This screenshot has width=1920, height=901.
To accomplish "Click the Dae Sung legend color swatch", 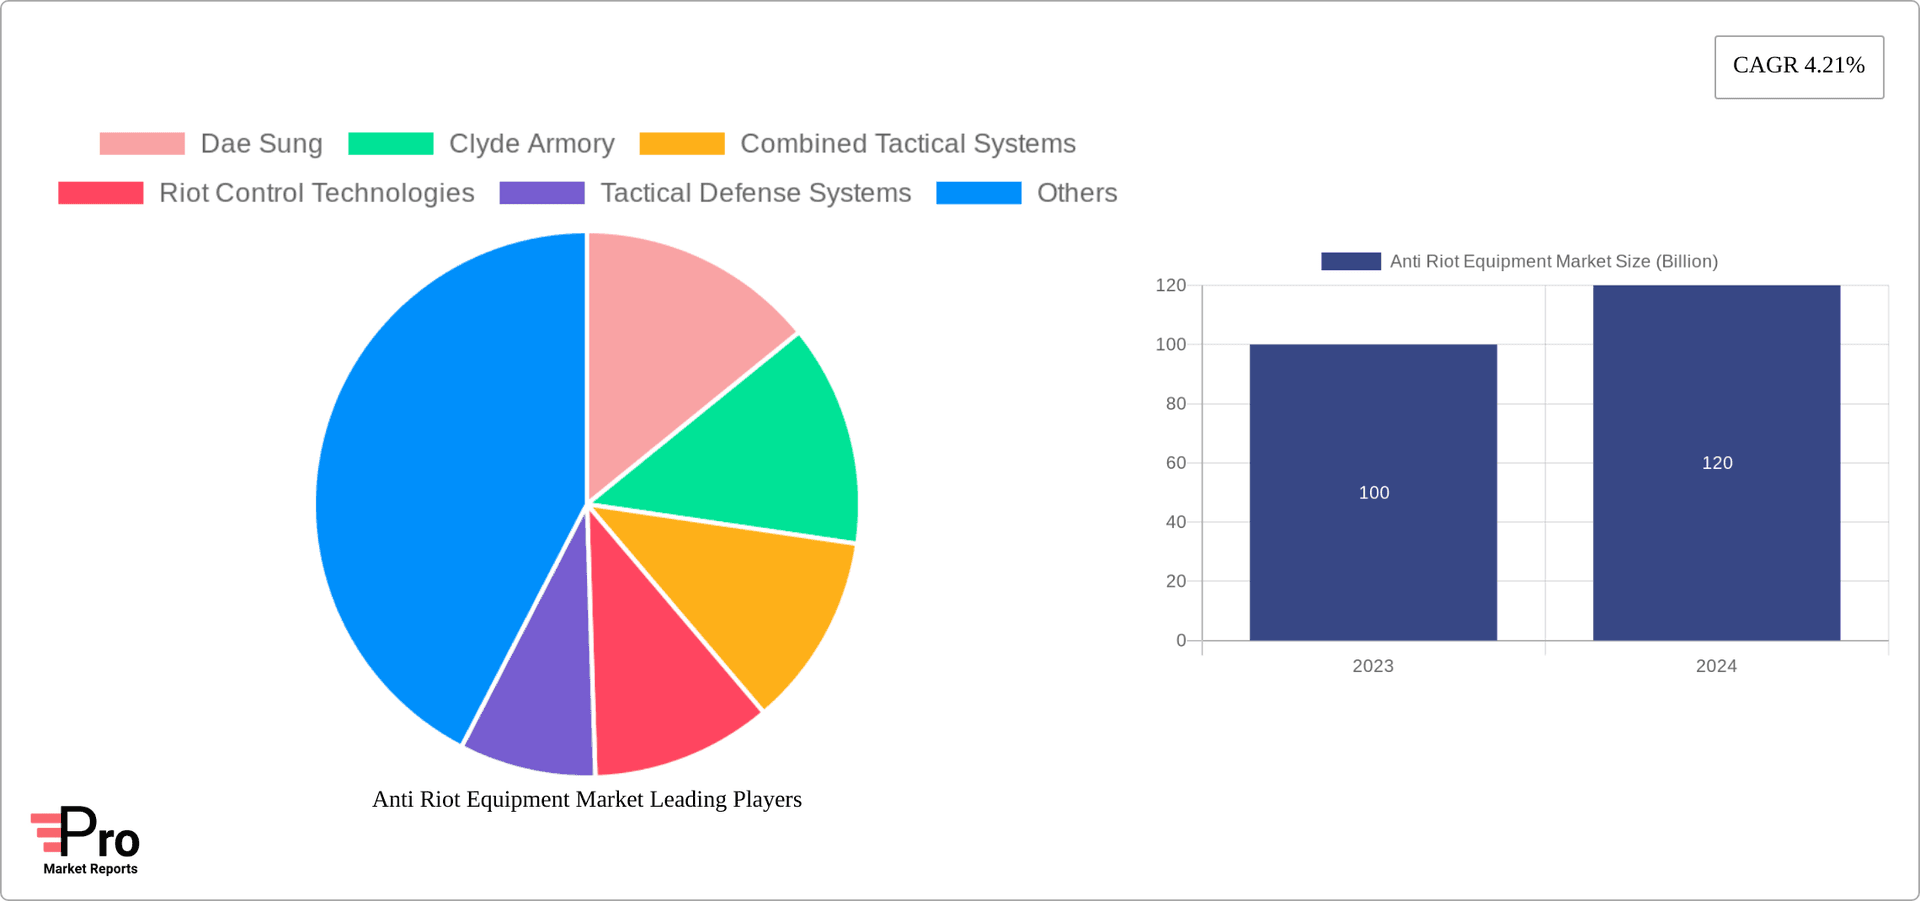I will [142, 144].
